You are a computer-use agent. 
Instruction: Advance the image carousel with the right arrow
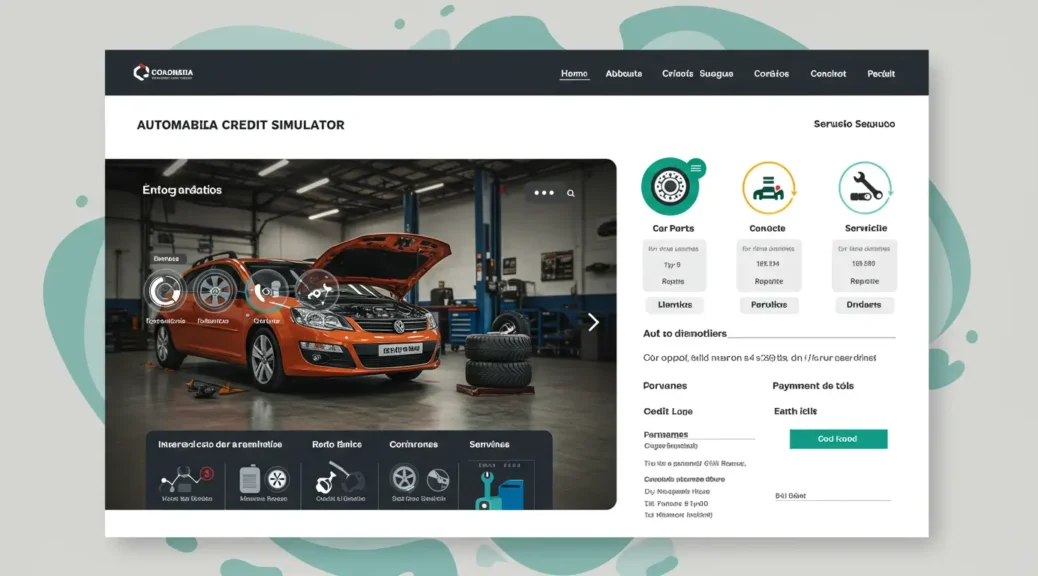[593, 322]
